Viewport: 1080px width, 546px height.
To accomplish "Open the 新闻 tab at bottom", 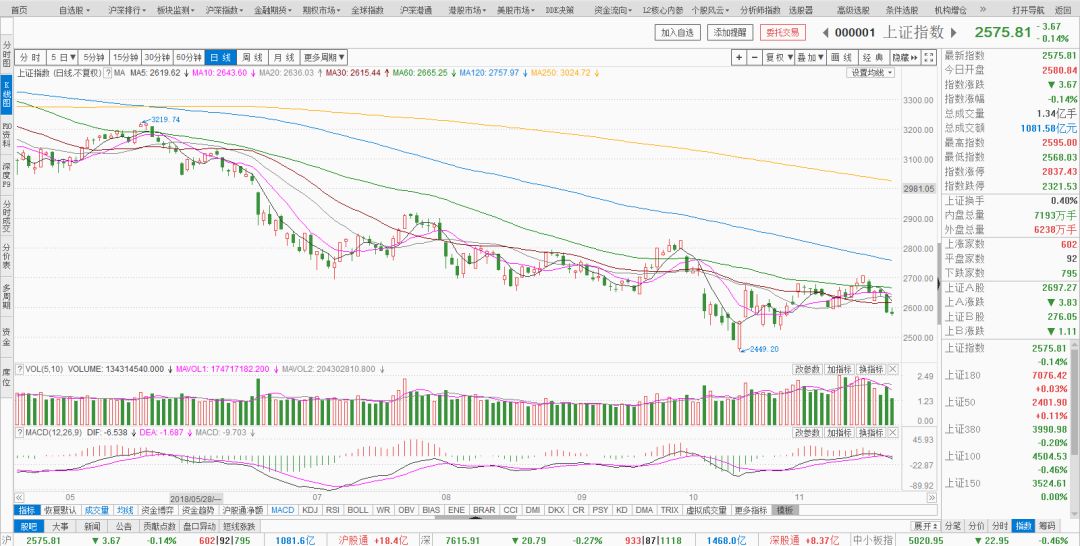I will (x=91, y=526).
